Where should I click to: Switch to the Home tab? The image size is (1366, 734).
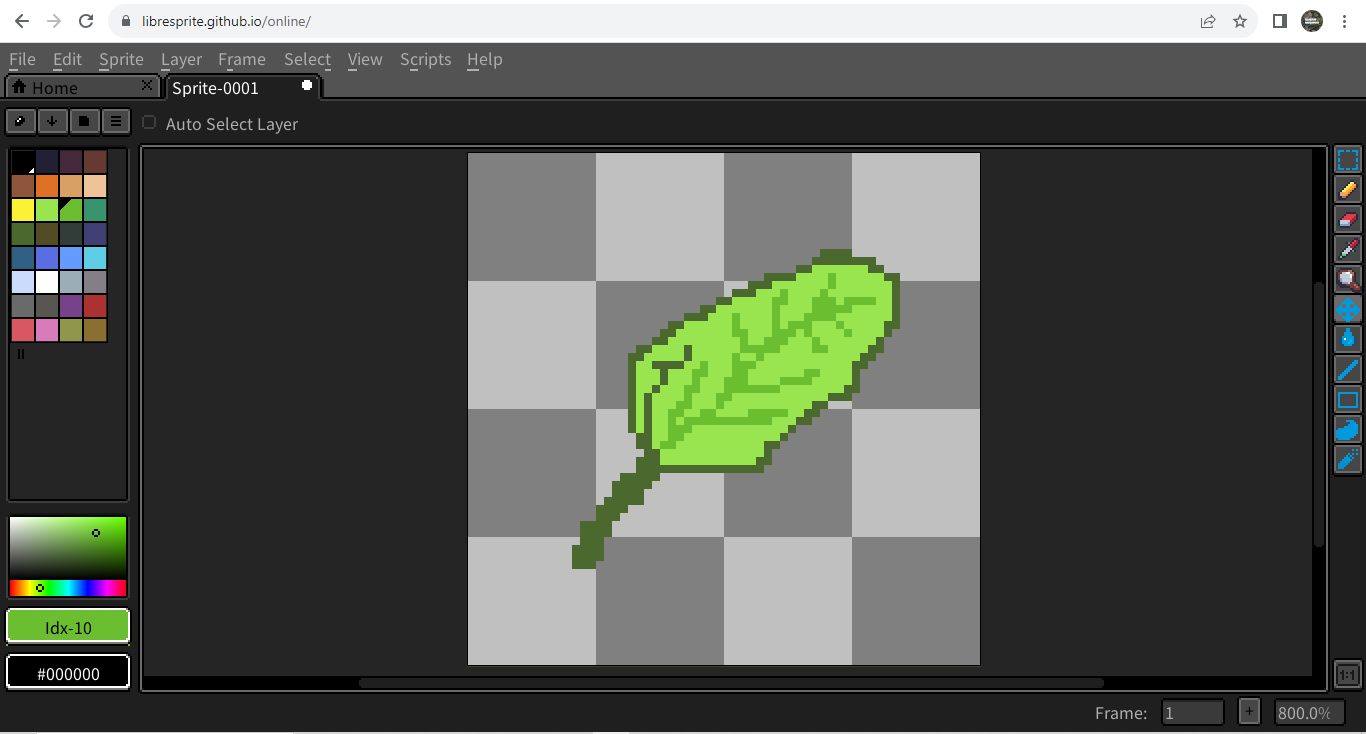54,88
